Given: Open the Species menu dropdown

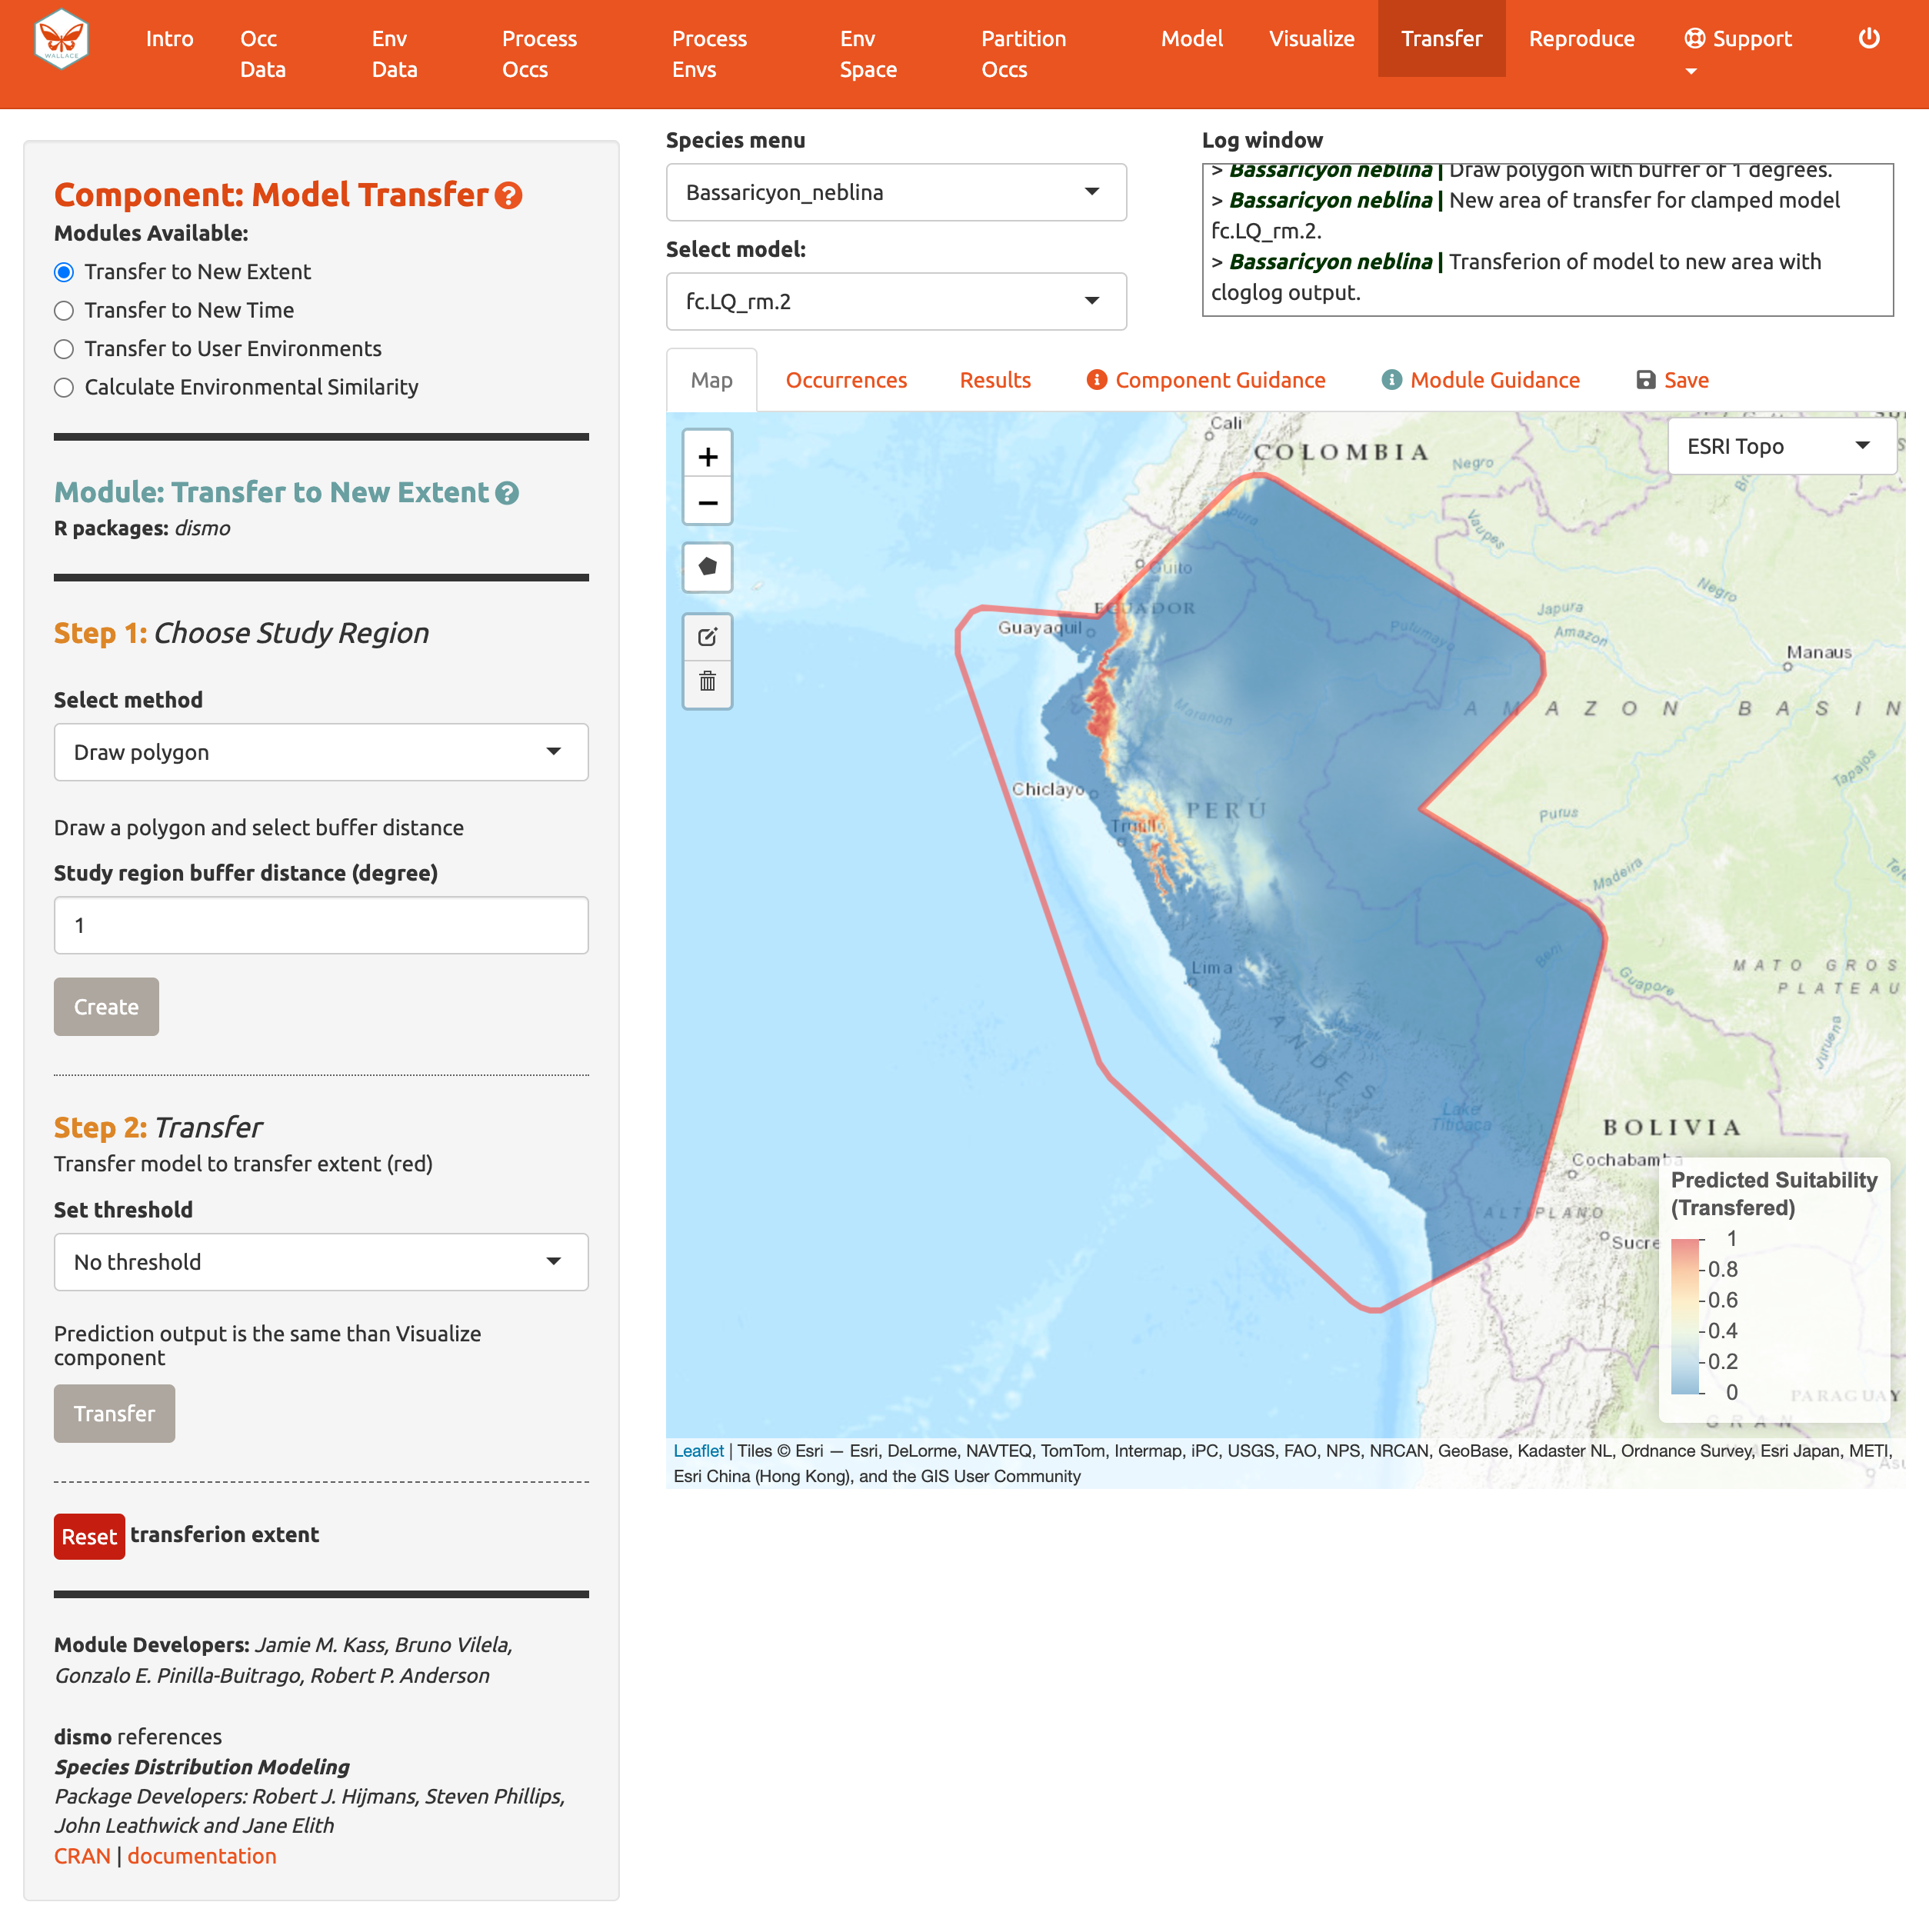Looking at the screenshot, I should click(x=895, y=192).
